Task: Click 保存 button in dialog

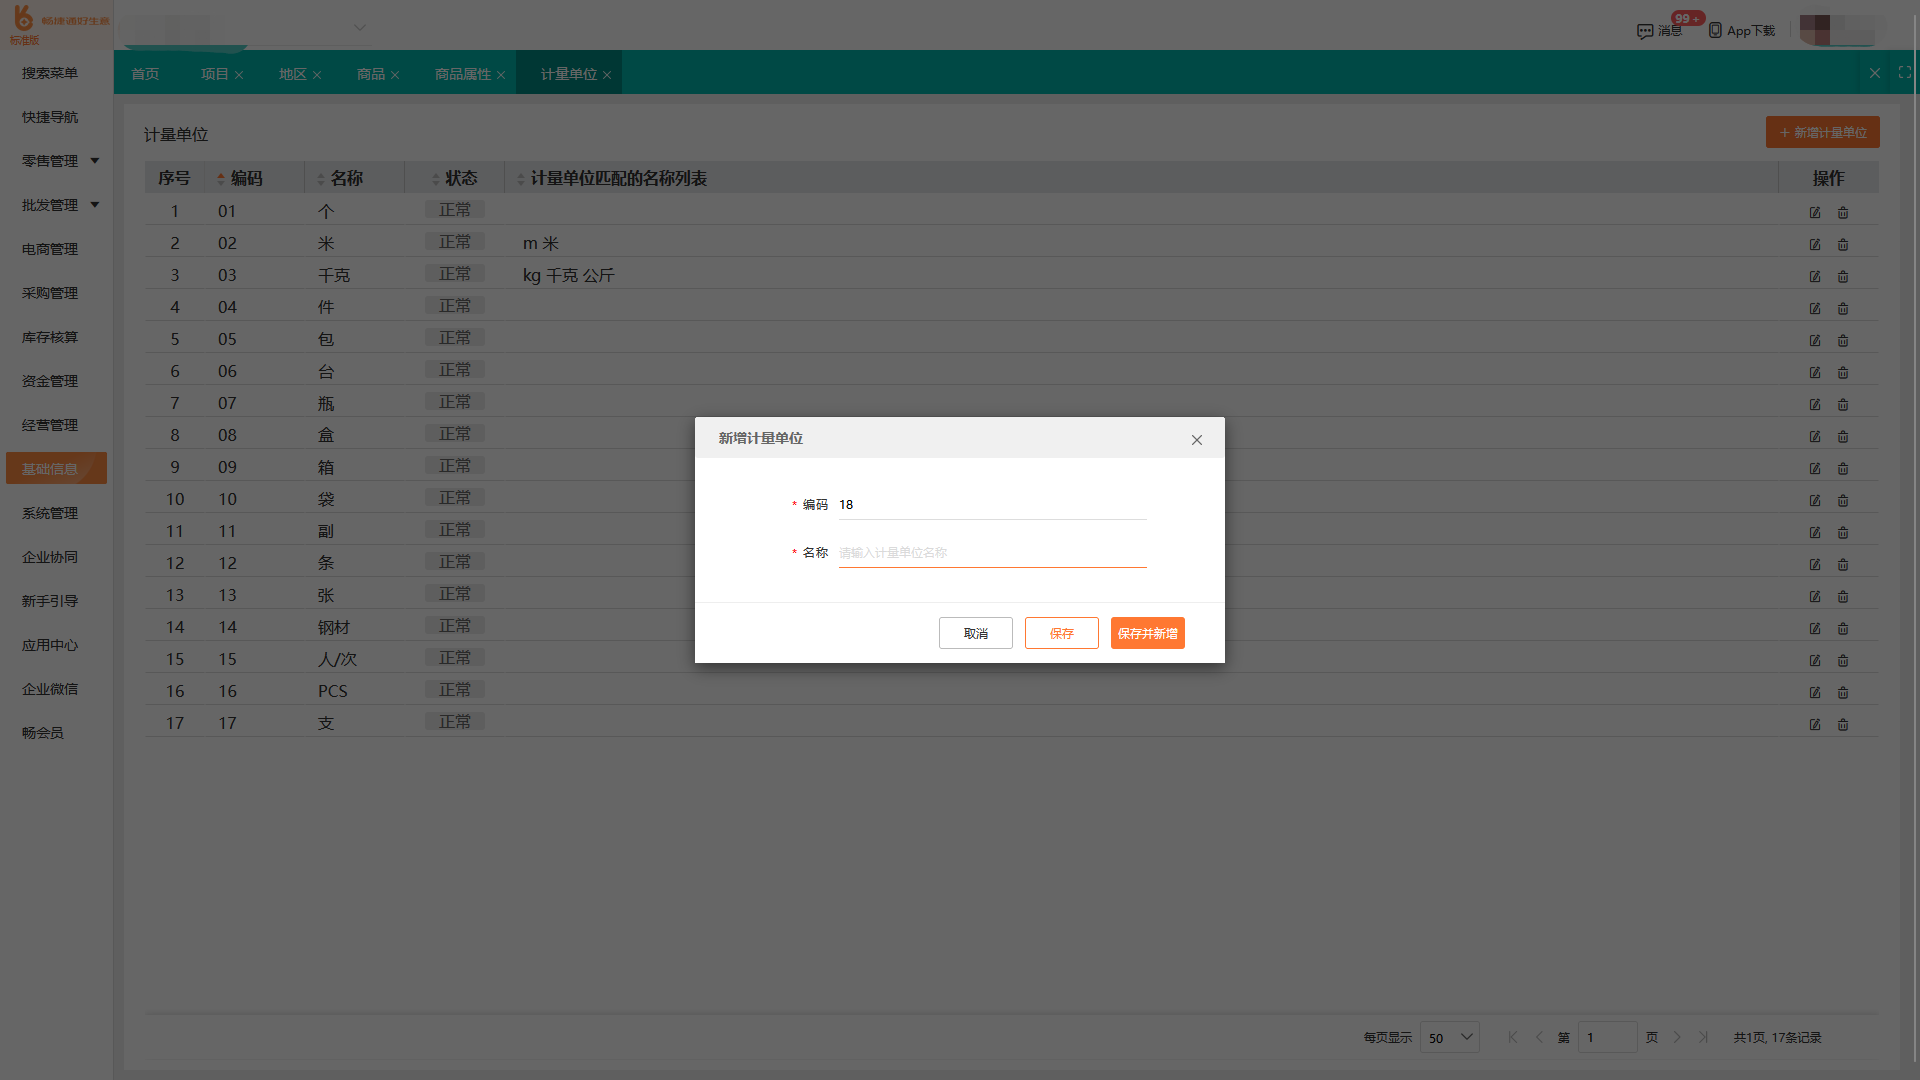Action: click(x=1062, y=633)
